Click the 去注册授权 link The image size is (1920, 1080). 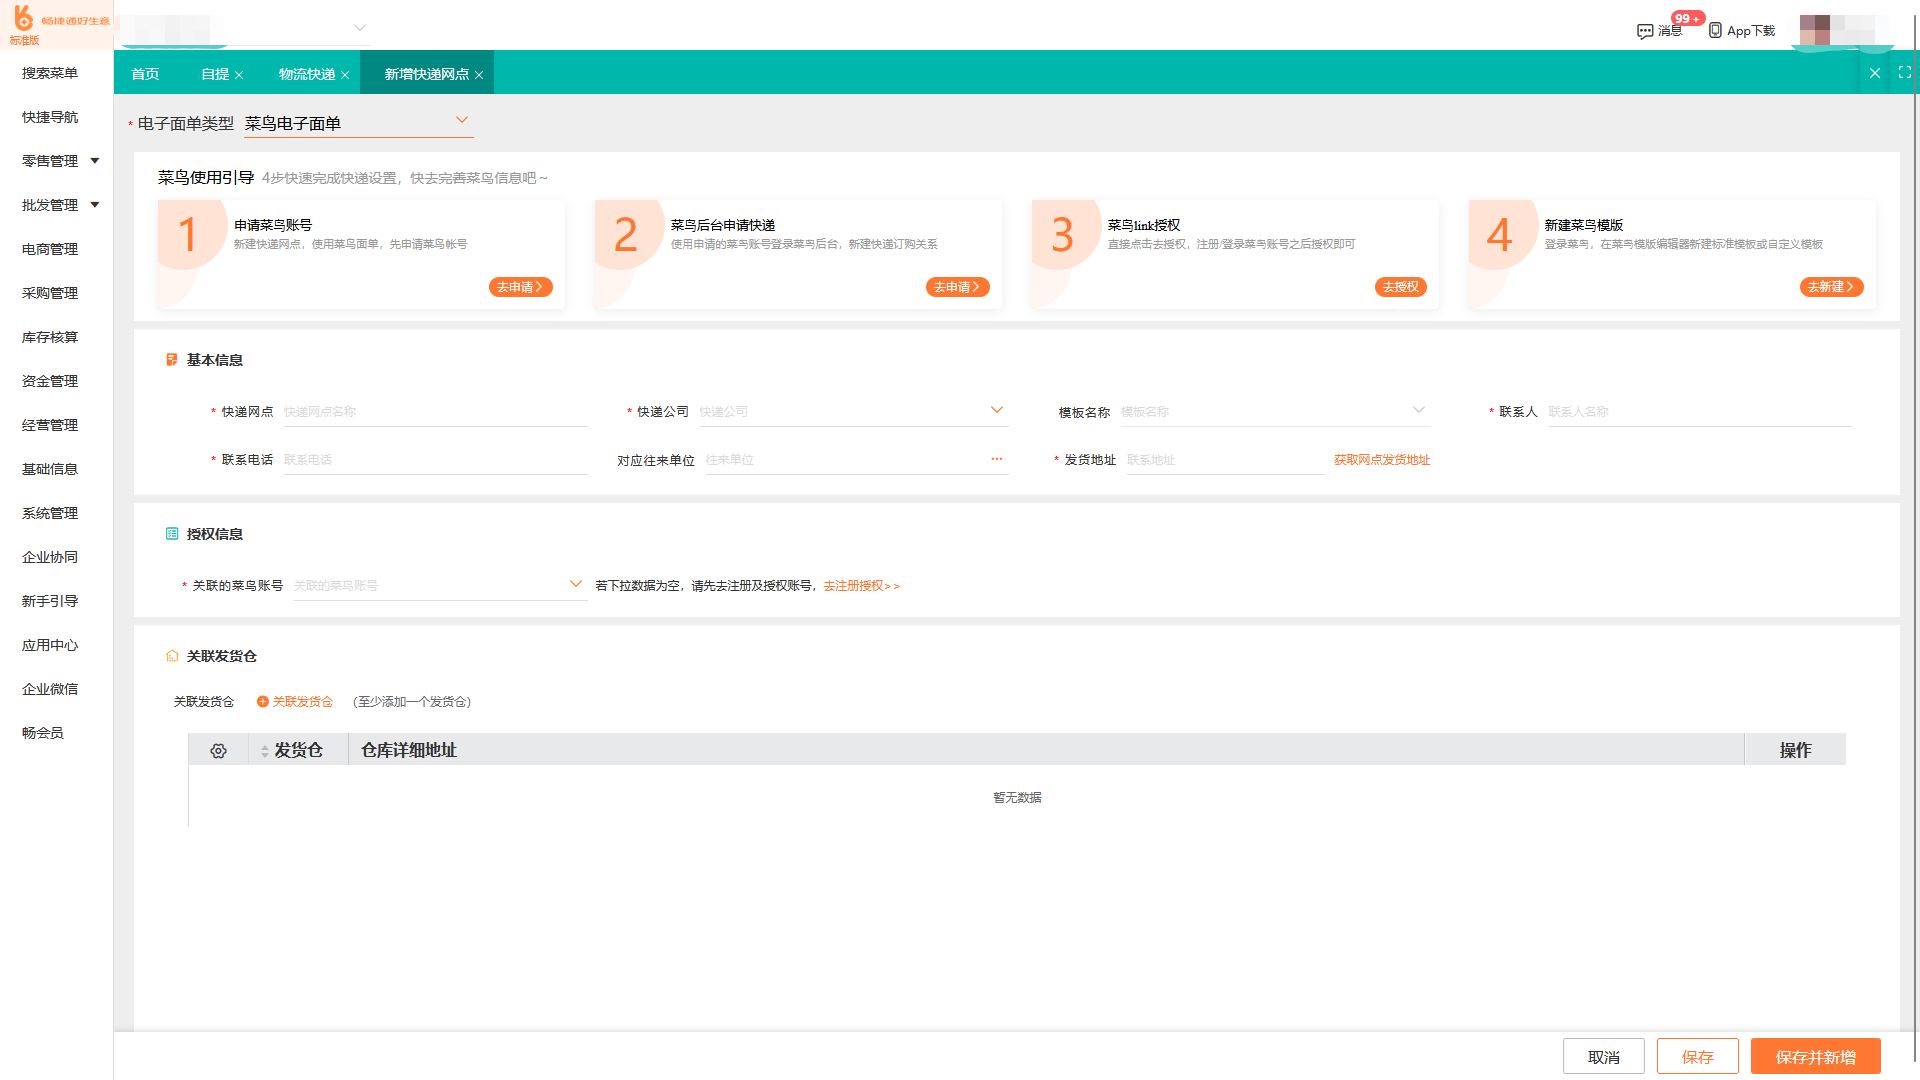857,584
